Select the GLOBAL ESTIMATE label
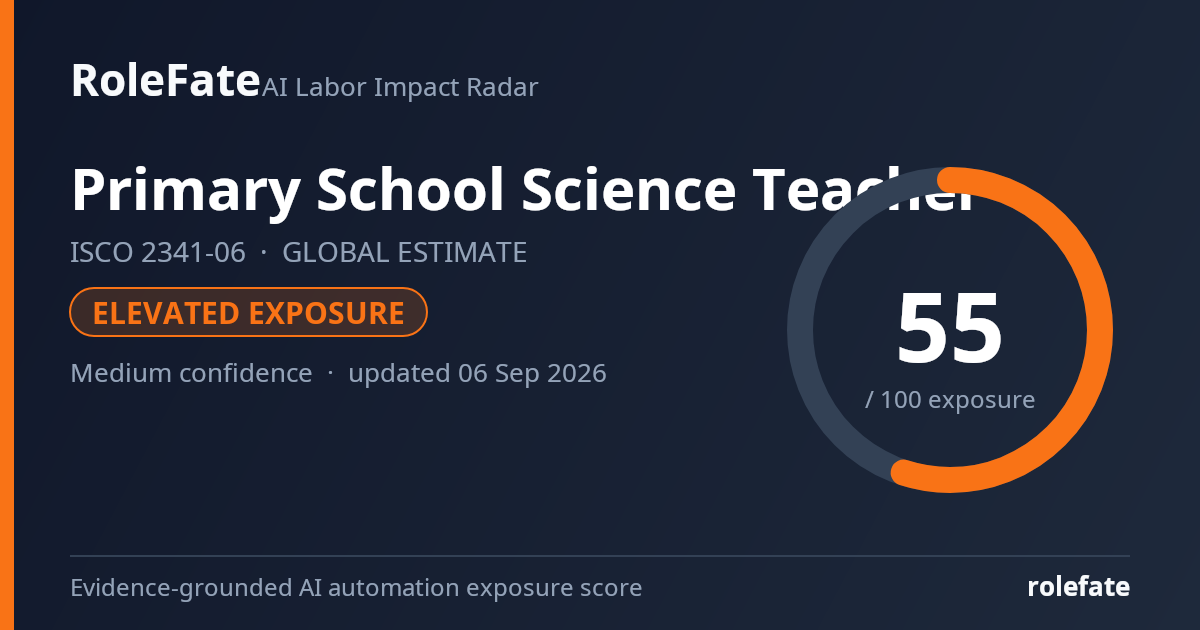The height and width of the screenshot is (630, 1200). click(404, 253)
